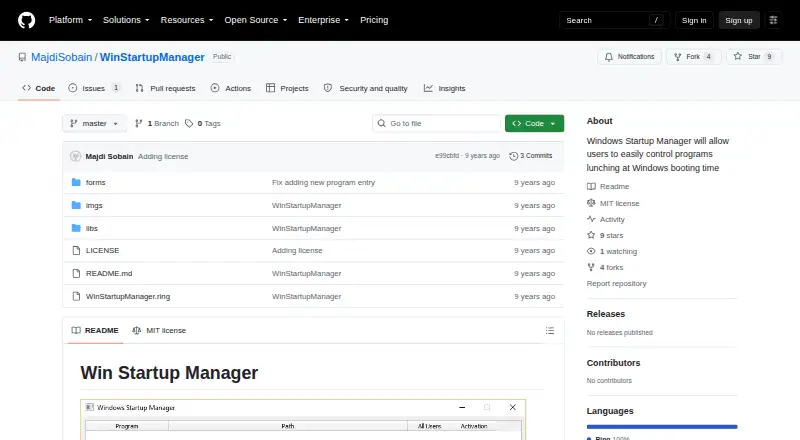View the 1 Branch link

pyautogui.click(x=157, y=124)
